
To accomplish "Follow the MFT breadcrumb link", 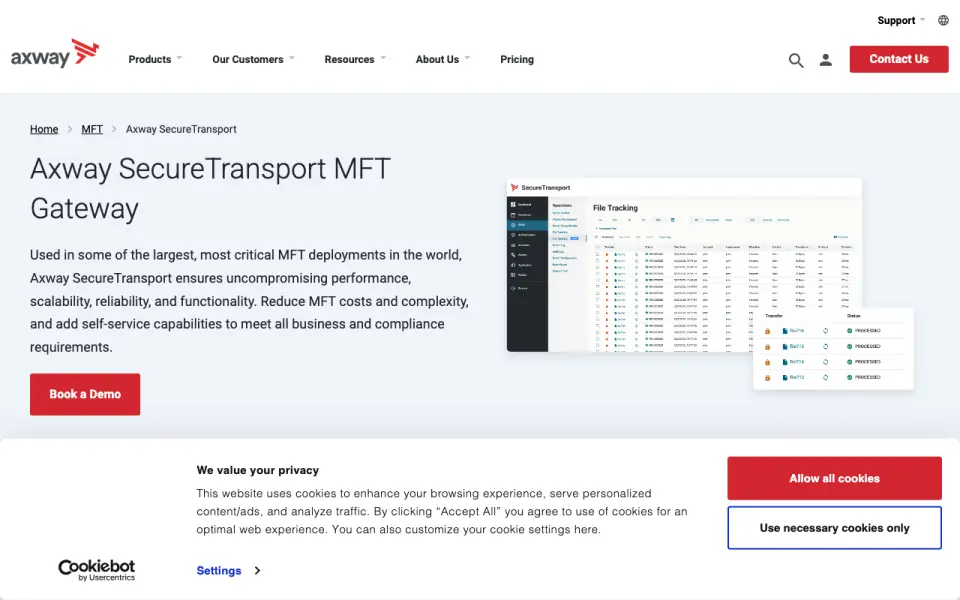I will pyautogui.click(x=92, y=129).
